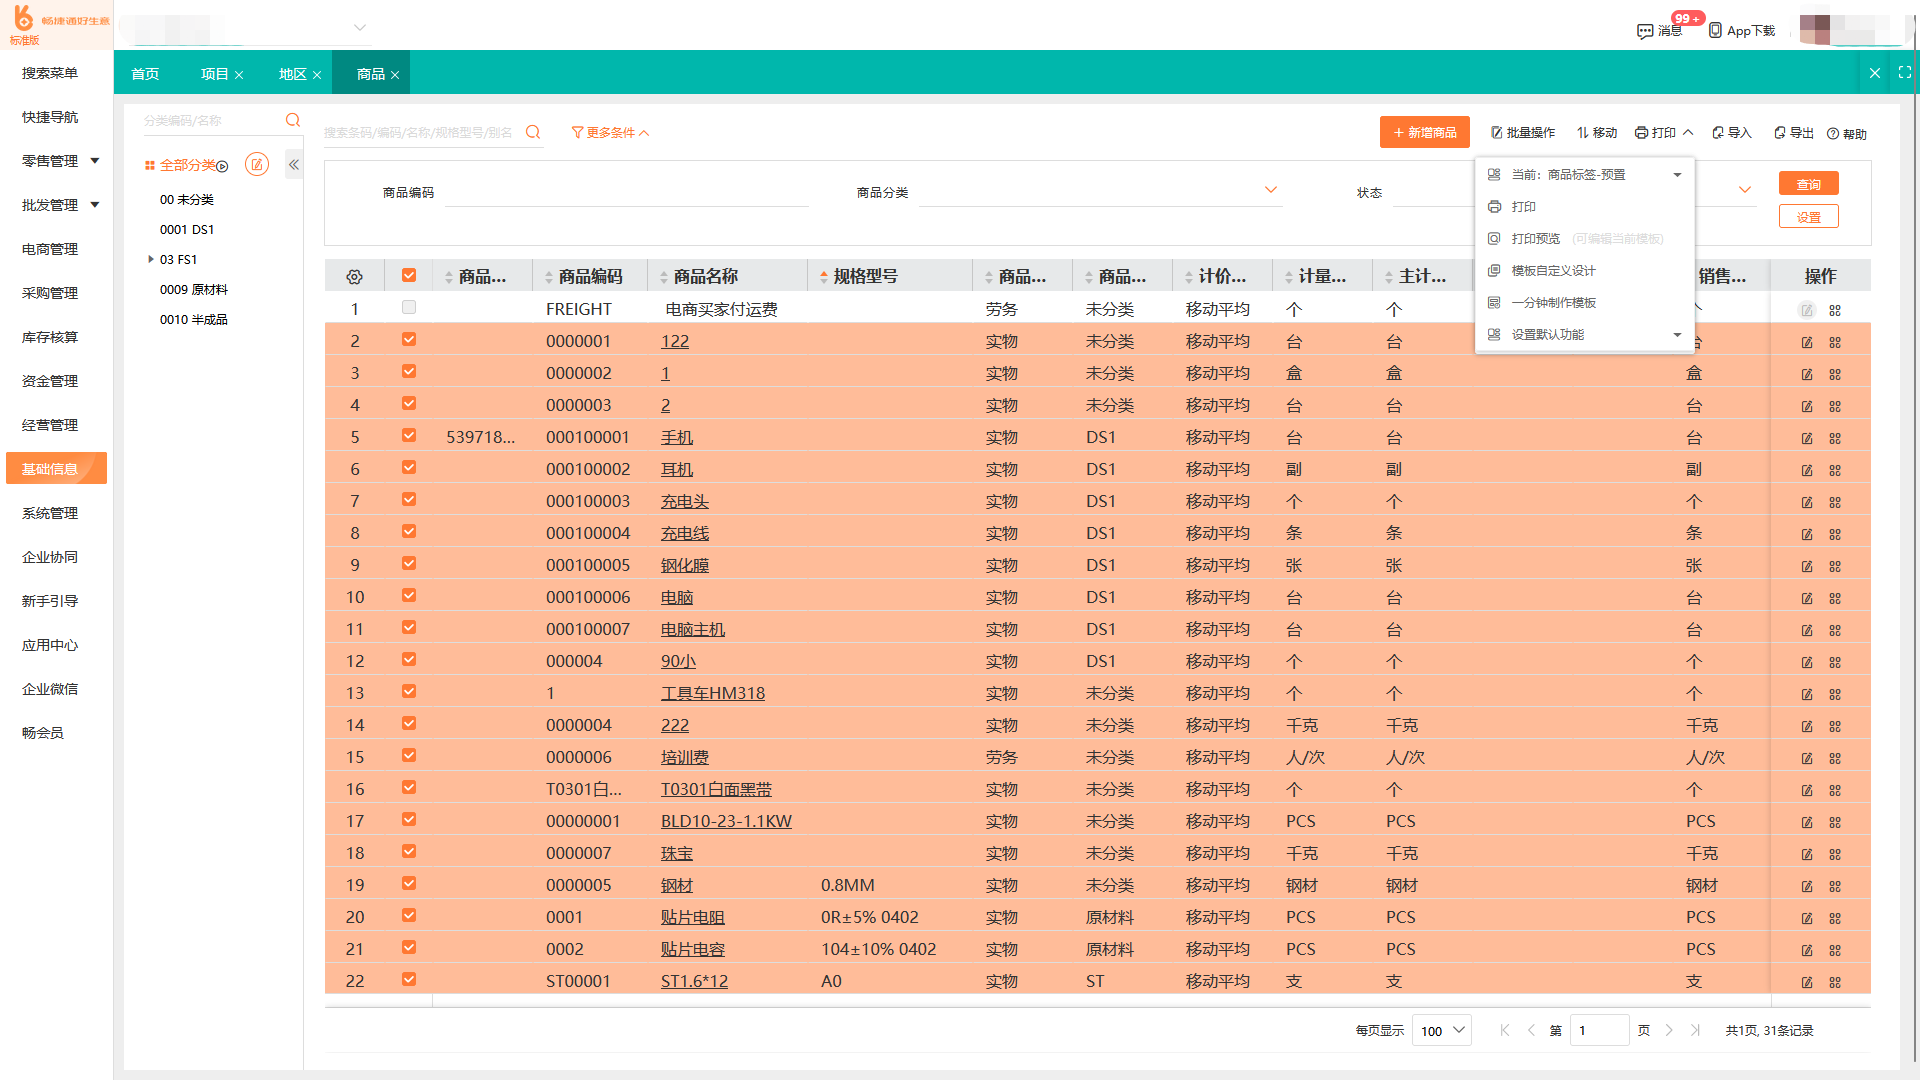
Task: Toggle checkbox for row 5 手机 product
Action: point(410,435)
